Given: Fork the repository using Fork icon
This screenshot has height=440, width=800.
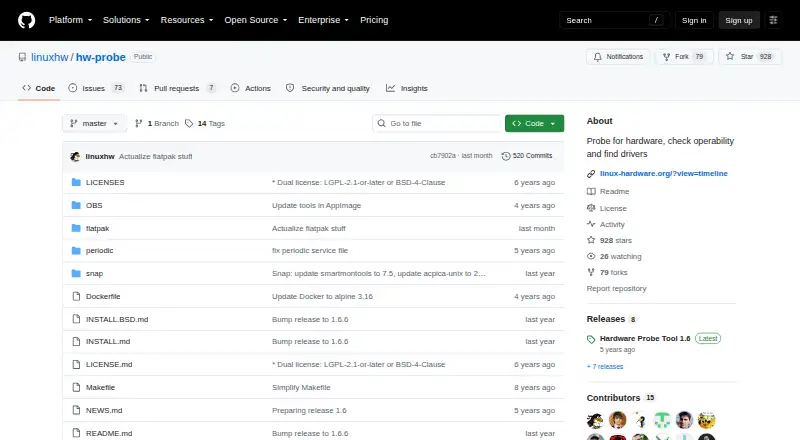Looking at the screenshot, I should tap(666, 57).
